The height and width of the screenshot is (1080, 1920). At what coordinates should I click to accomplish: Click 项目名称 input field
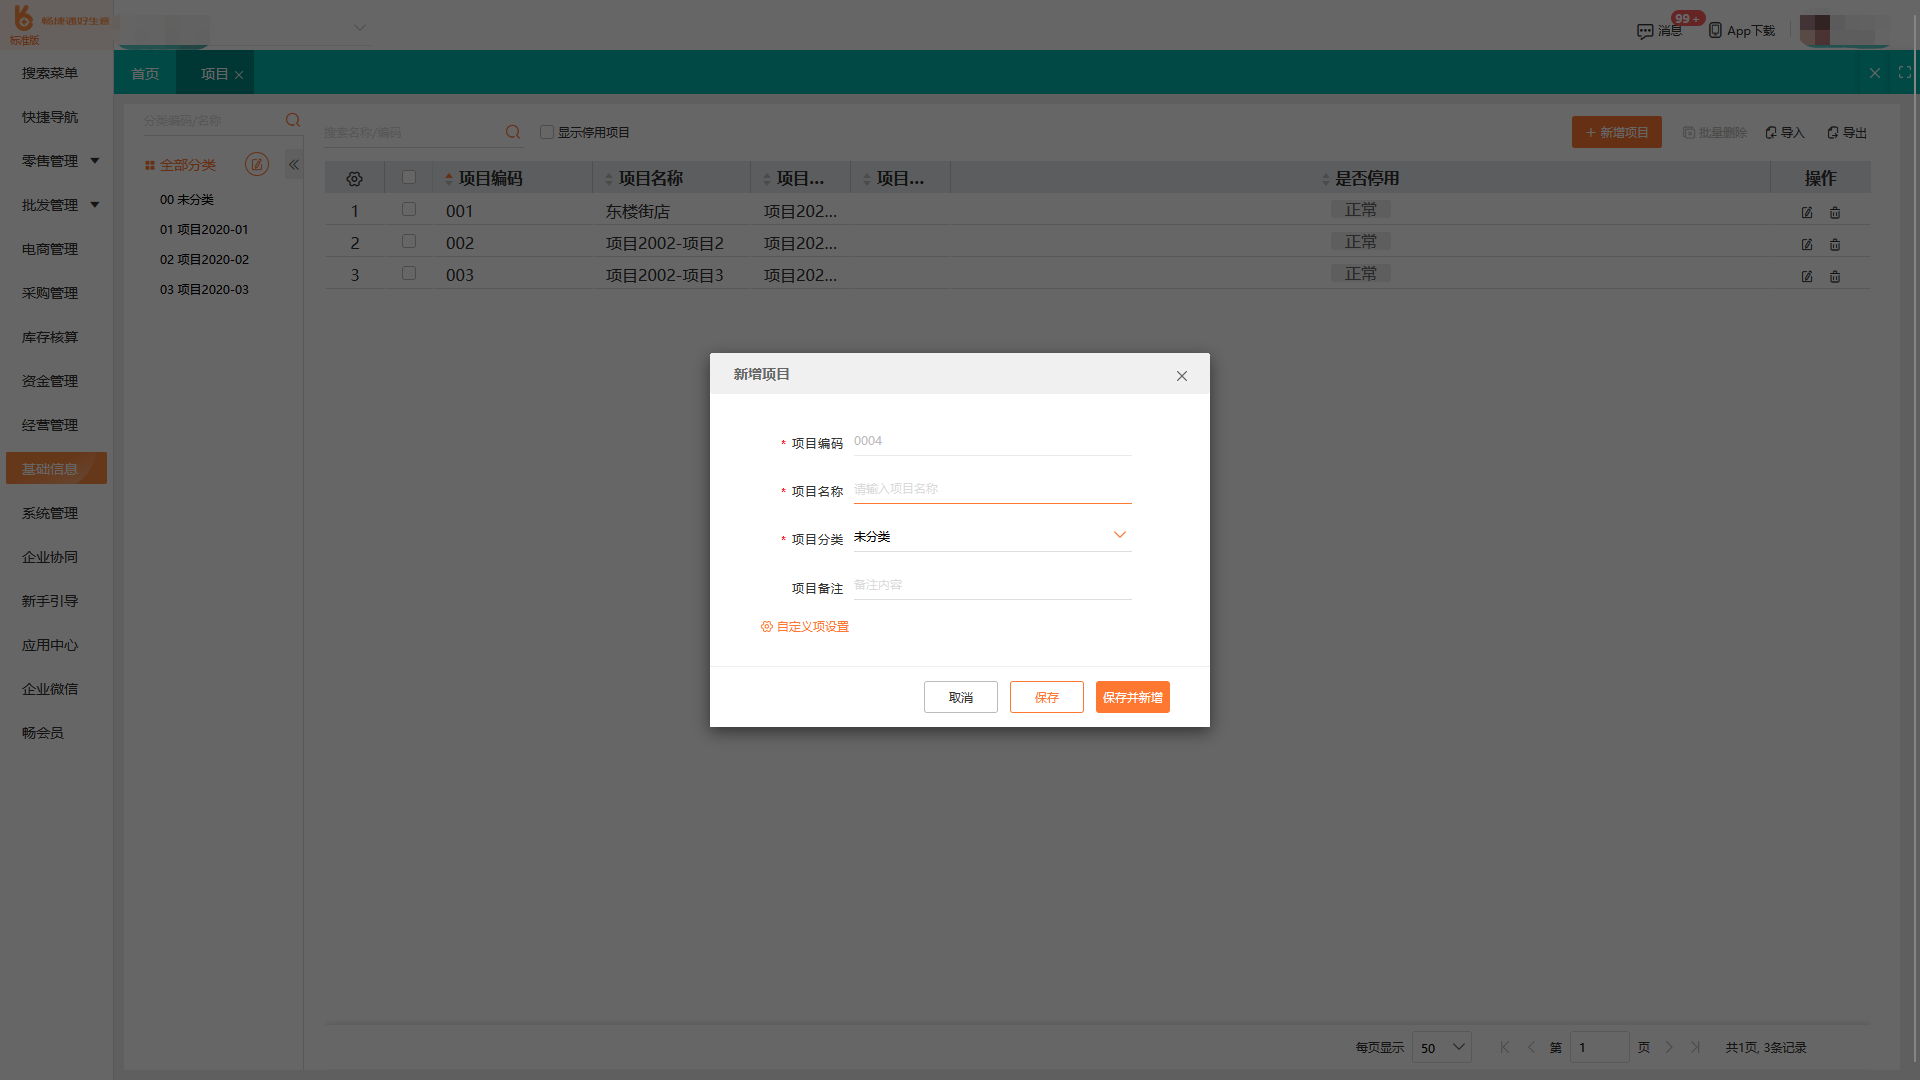[992, 488]
